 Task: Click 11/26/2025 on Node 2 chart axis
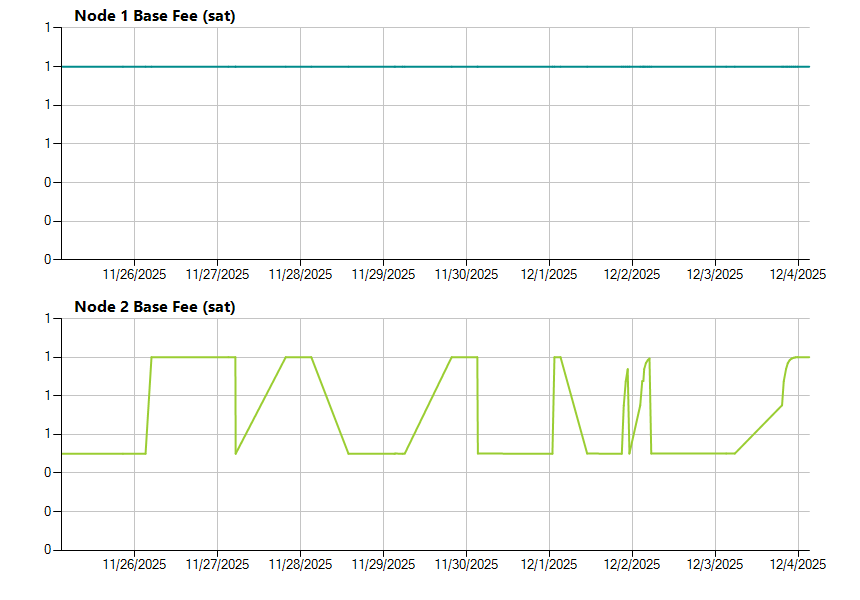tap(135, 565)
